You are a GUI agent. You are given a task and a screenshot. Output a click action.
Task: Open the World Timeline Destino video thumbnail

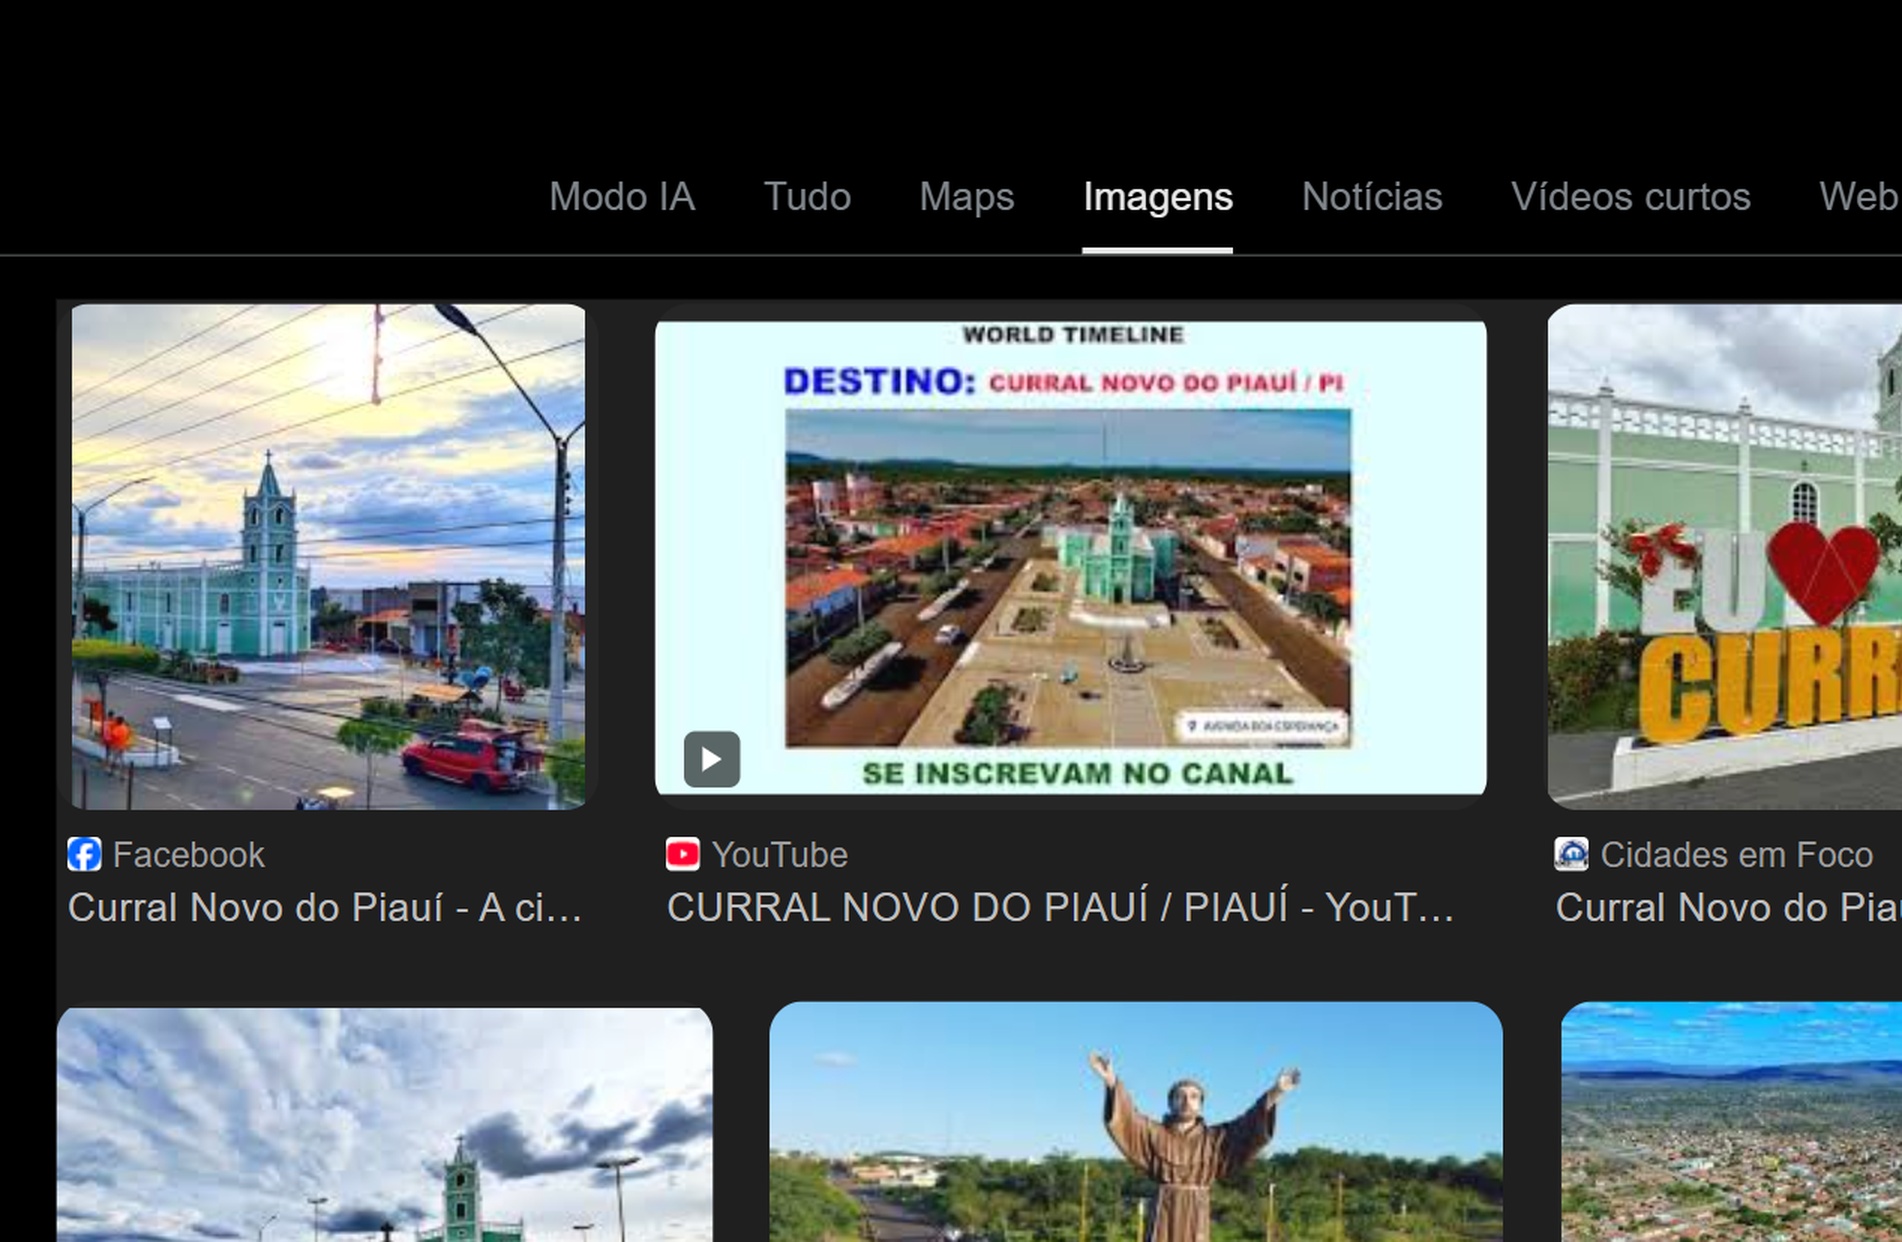click(x=1070, y=556)
